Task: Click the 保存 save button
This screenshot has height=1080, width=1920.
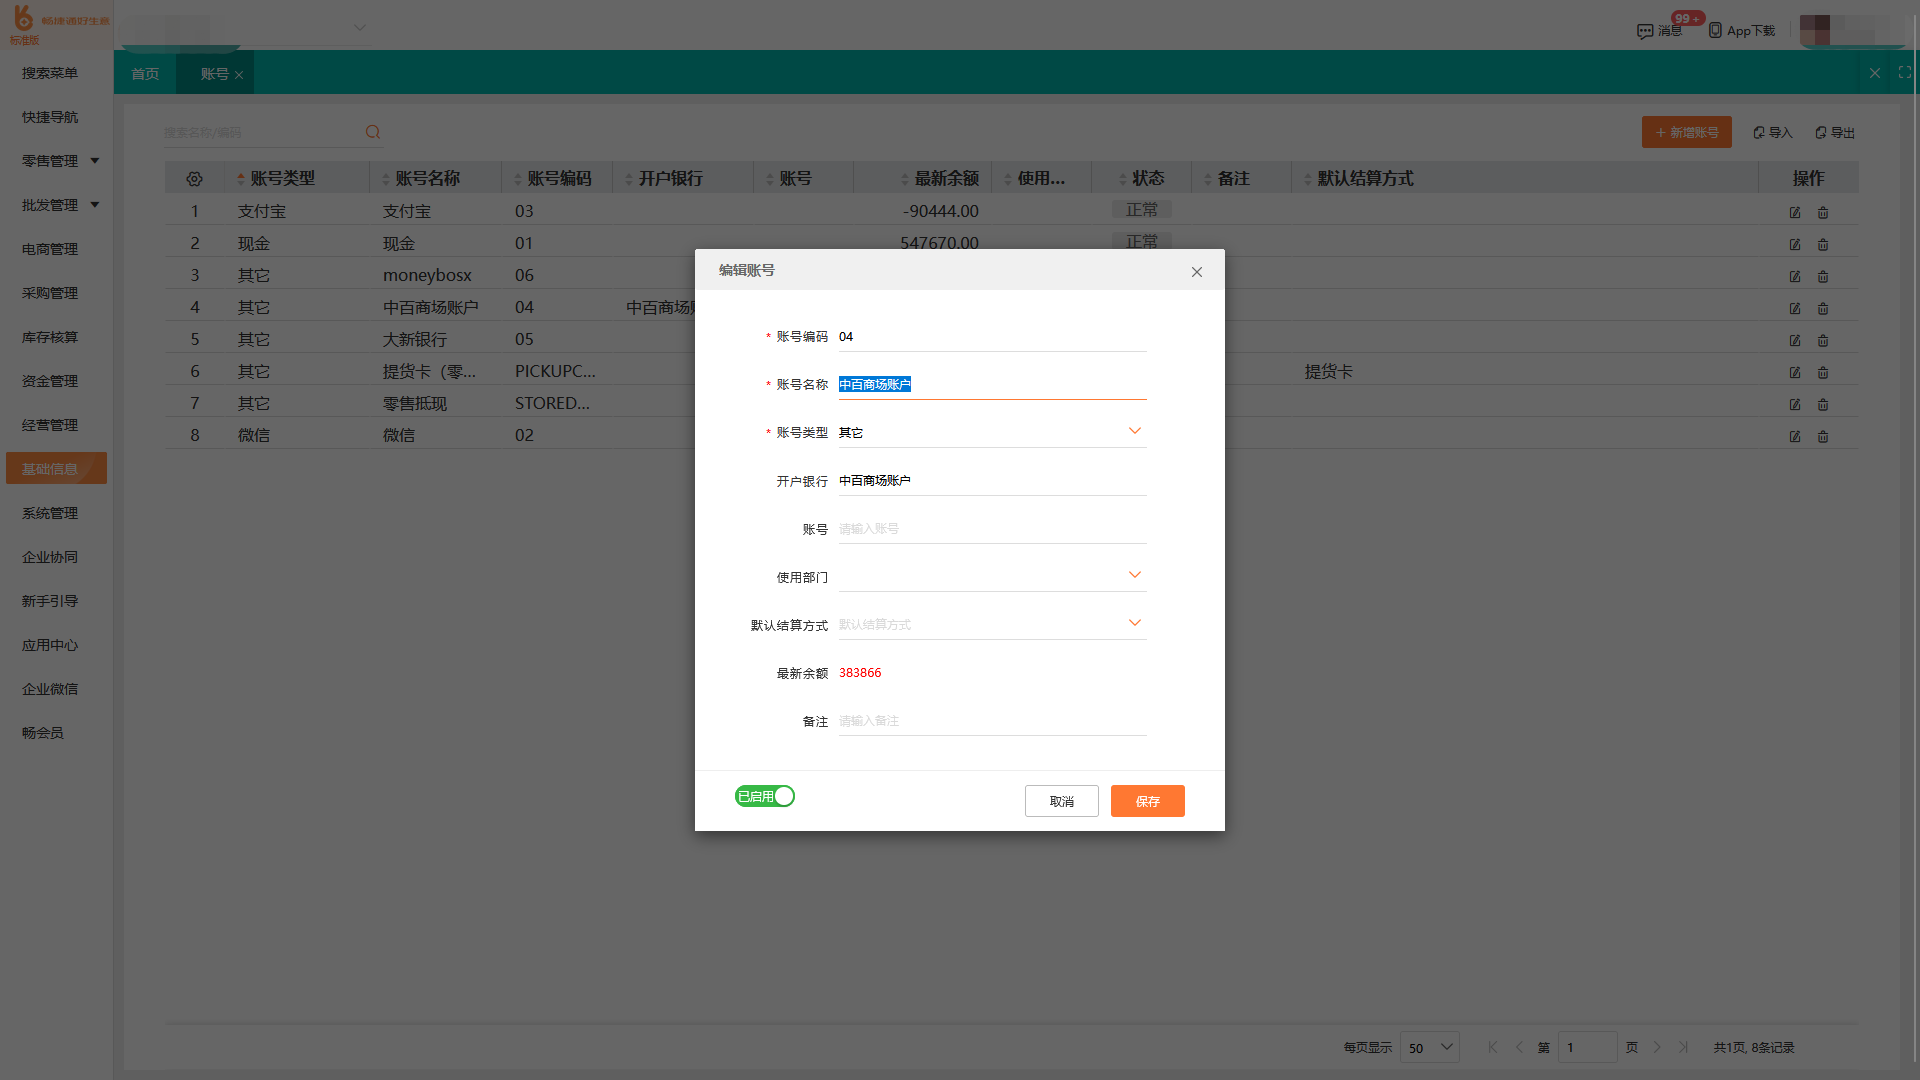Action: click(x=1147, y=800)
